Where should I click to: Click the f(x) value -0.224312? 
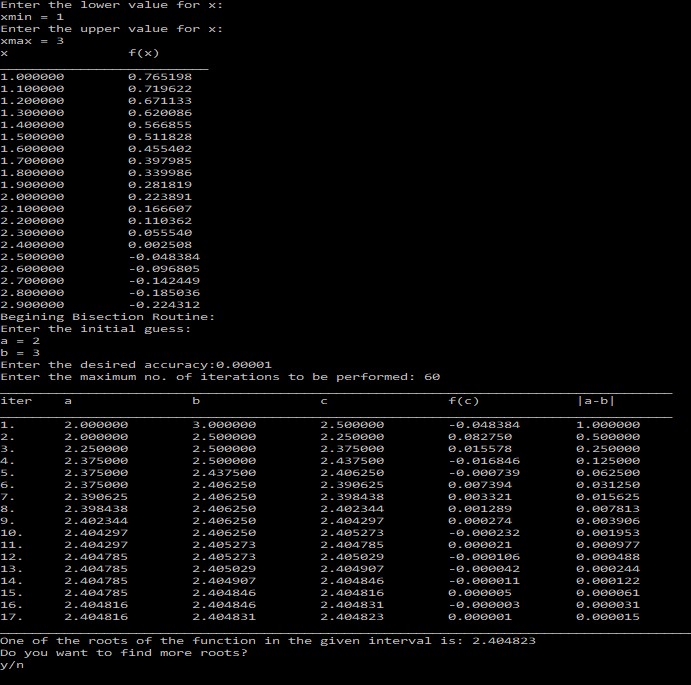(x=160, y=305)
